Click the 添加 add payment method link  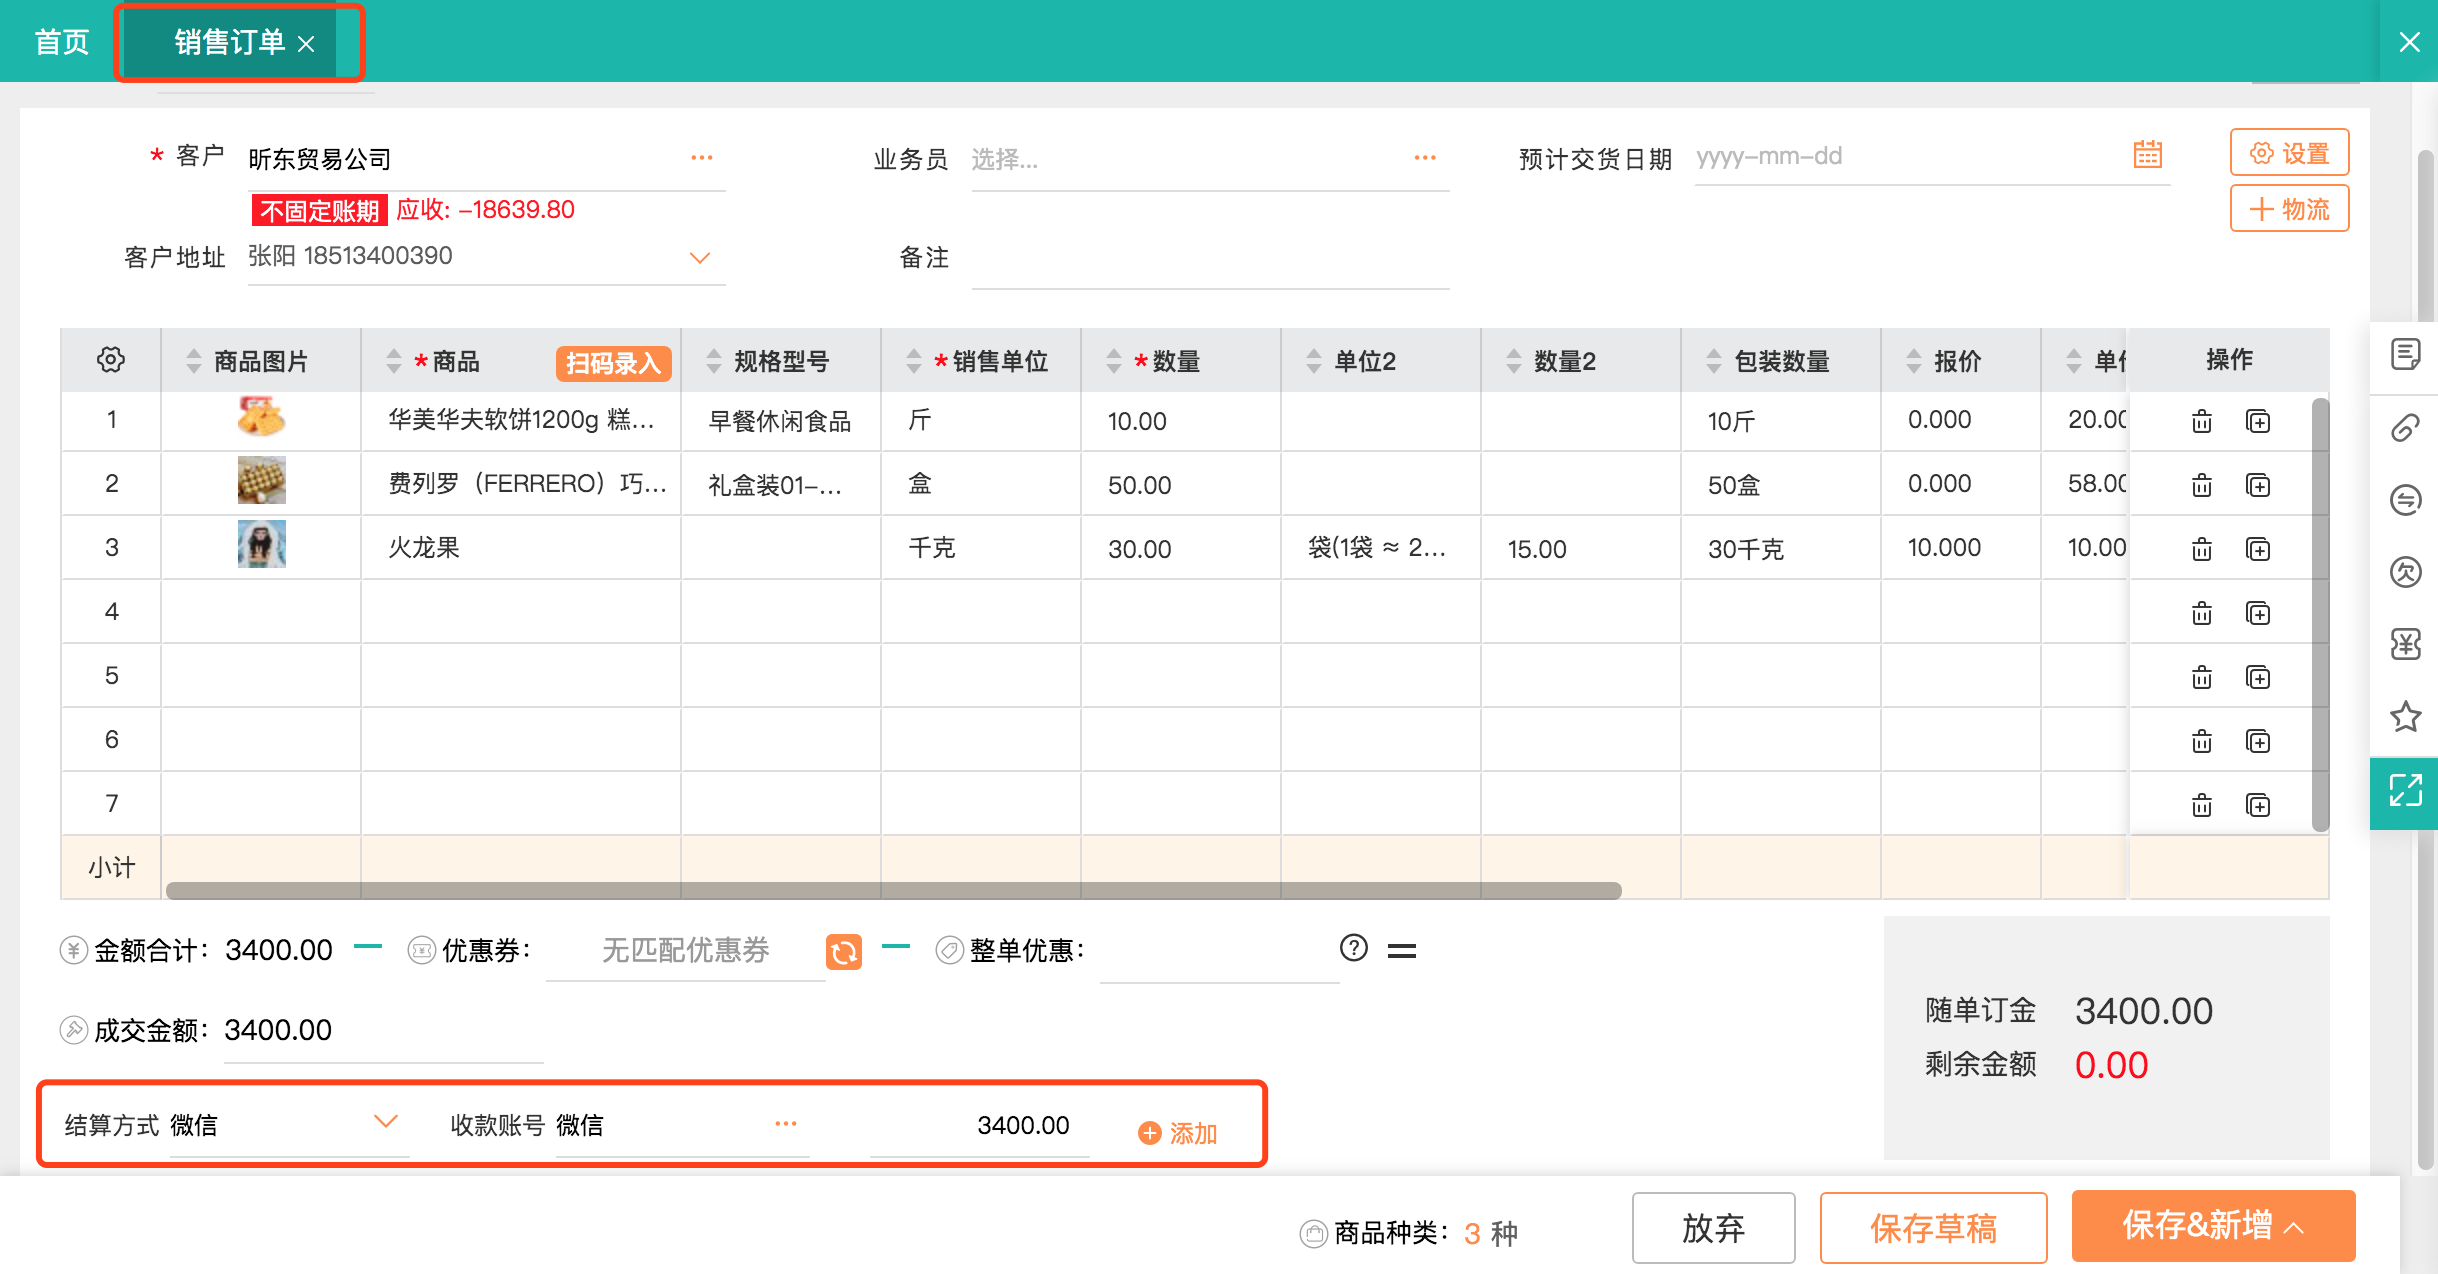1180,1129
